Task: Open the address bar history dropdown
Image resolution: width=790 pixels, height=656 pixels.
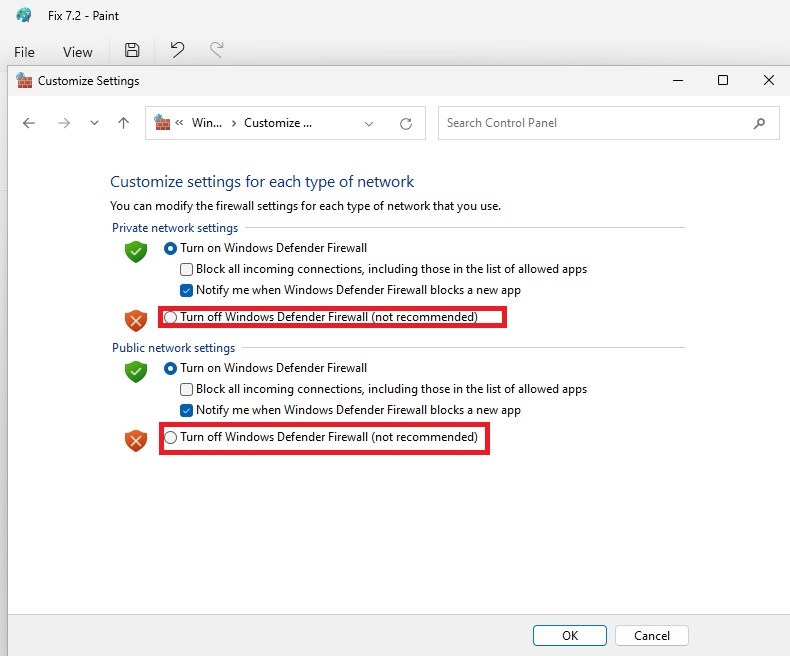Action: pyautogui.click(x=369, y=123)
